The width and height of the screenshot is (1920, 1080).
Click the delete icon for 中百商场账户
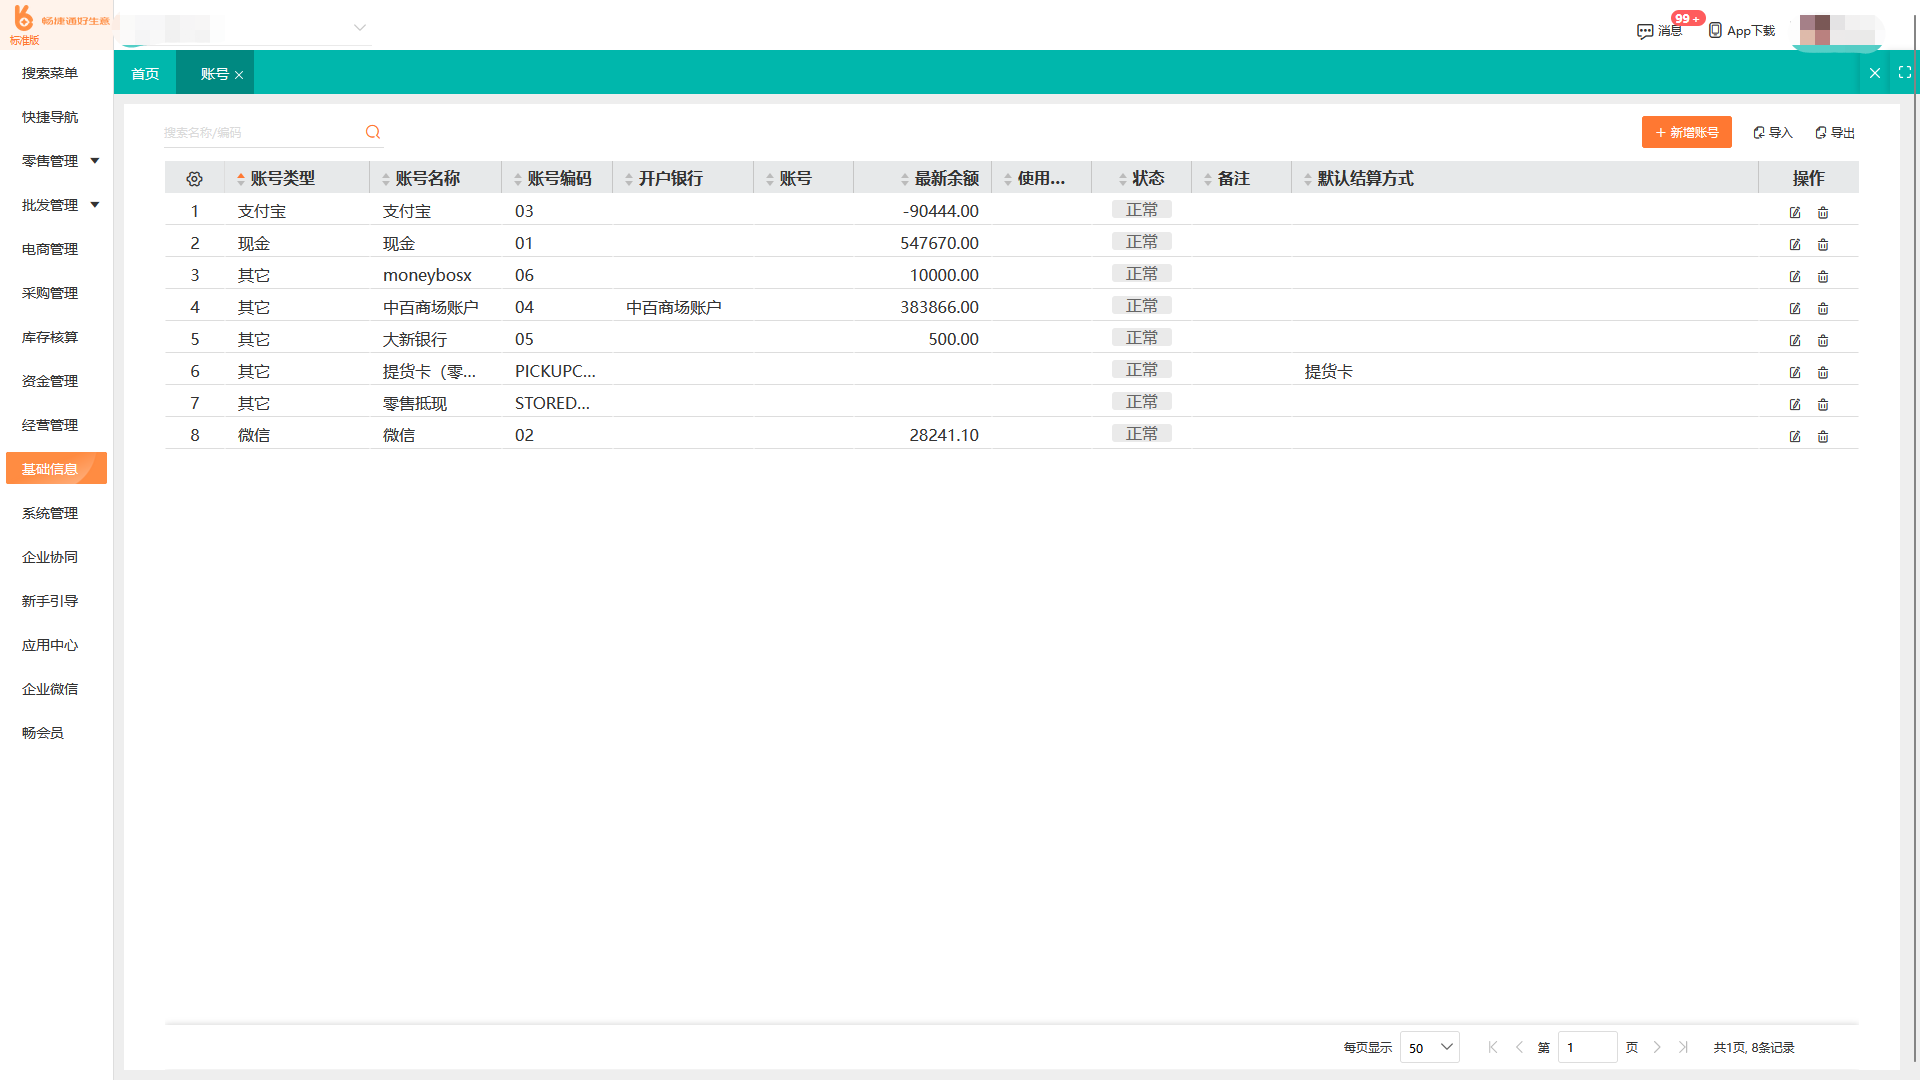click(x=1824, y=306)
